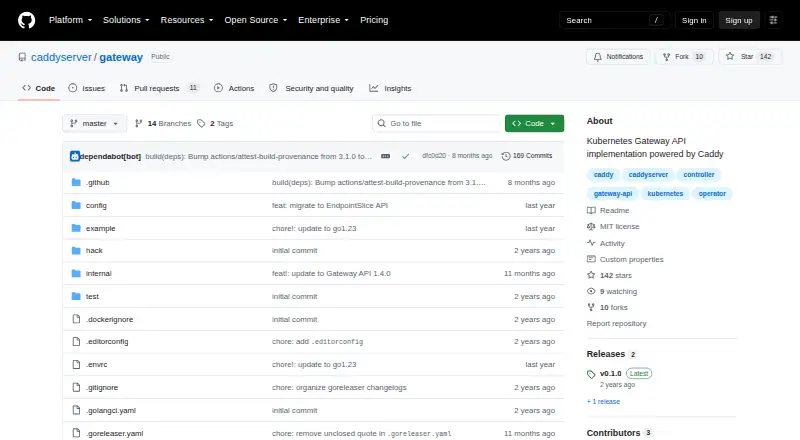800x440 pixels.
Task: Open the .goreleaser.yaml file
Action: coord(114,433)
